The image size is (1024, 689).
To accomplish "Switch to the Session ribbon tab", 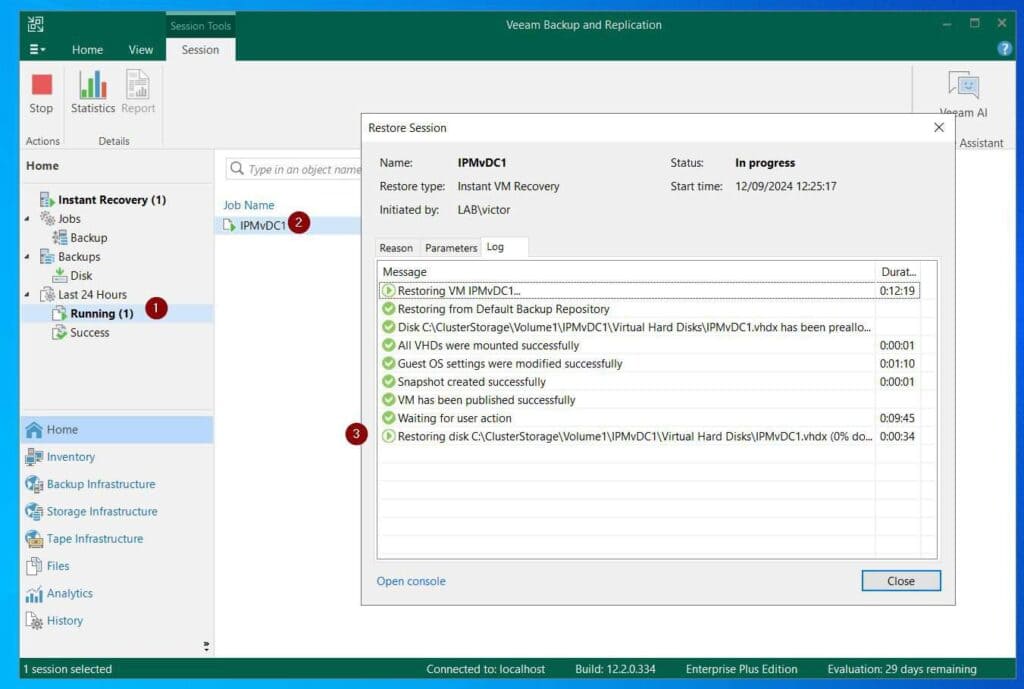I will tap(200, 50).
